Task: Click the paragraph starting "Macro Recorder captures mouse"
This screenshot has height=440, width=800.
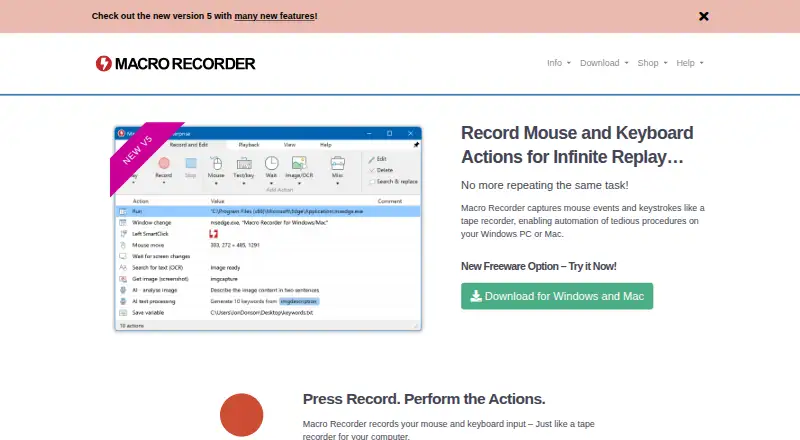Action: [x=583, y=221]
